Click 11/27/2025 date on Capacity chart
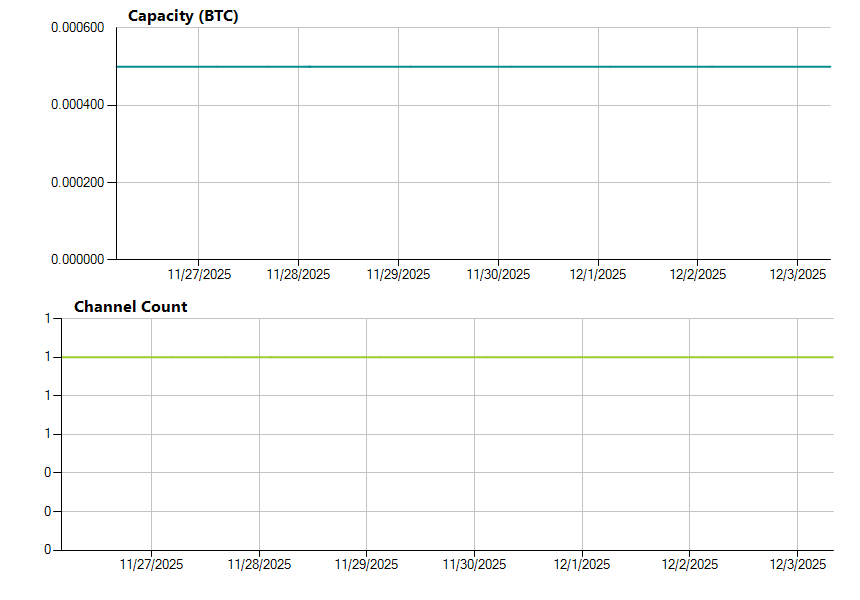The image size is (860, 600). 198,274
